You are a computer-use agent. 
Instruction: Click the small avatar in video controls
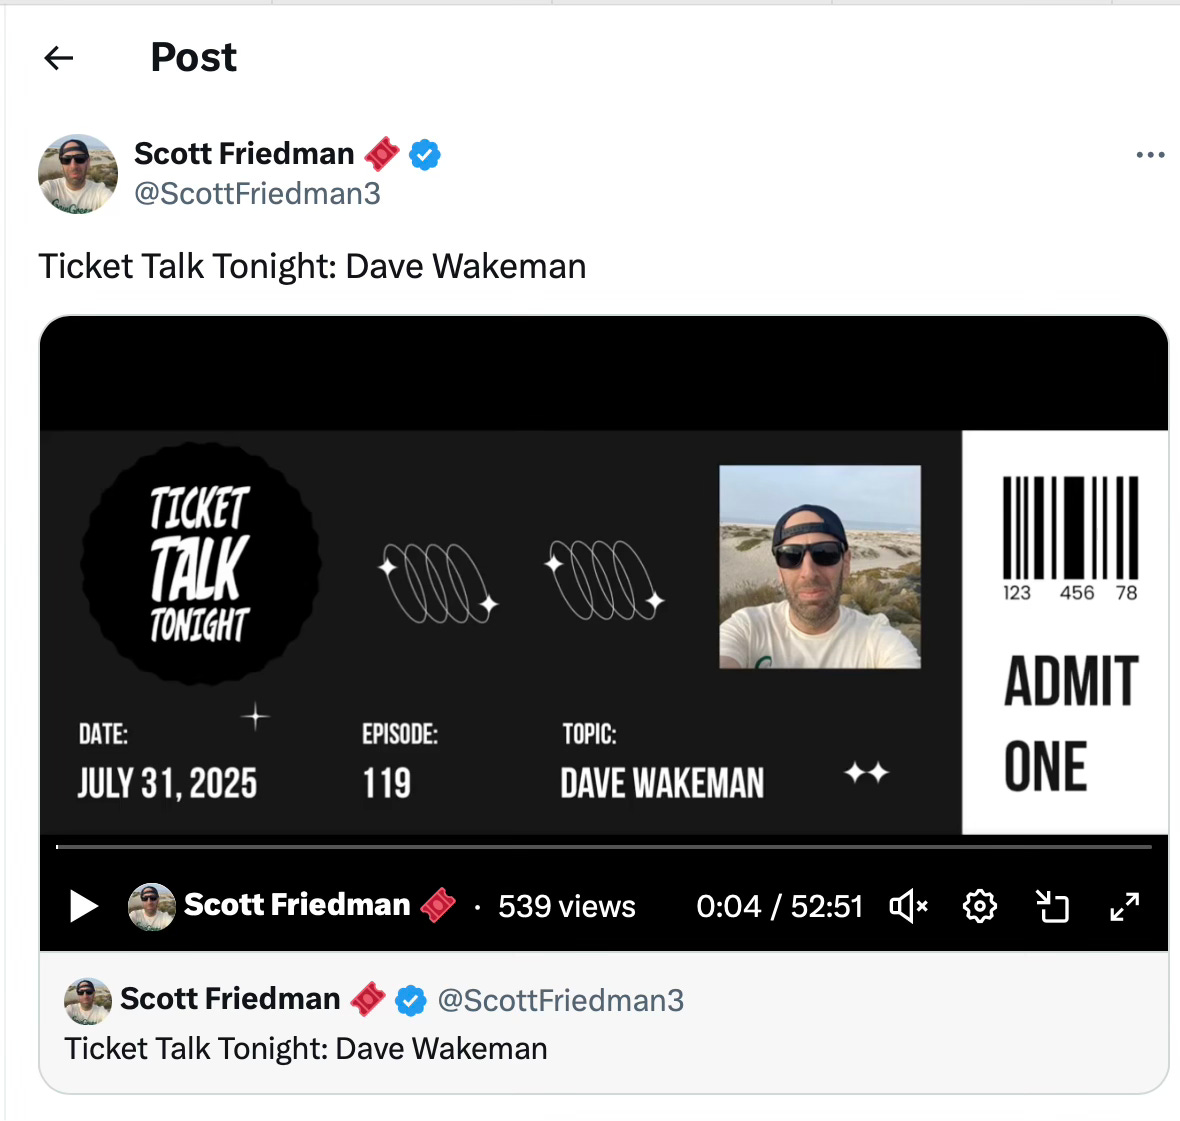(x=151, y=906)
